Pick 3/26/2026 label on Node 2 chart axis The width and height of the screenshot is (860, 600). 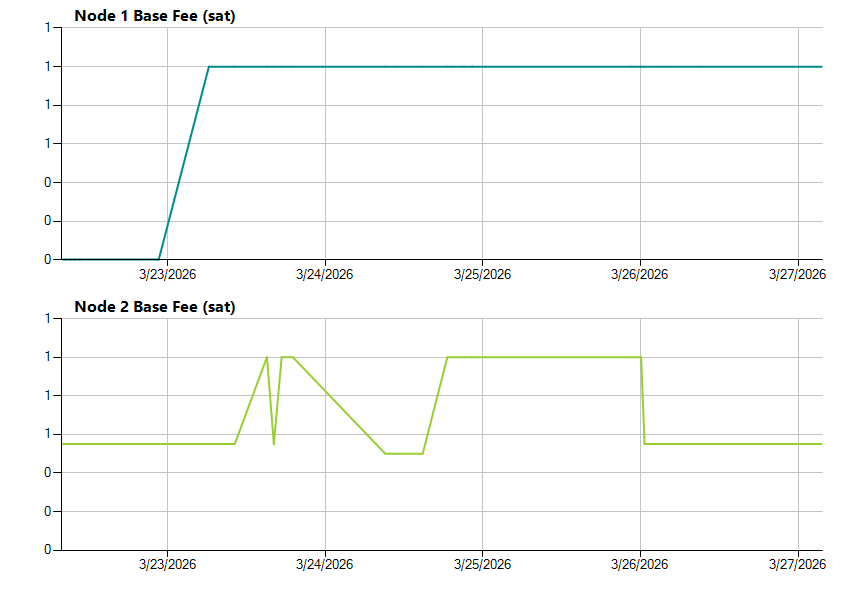(x=640, y=565)
